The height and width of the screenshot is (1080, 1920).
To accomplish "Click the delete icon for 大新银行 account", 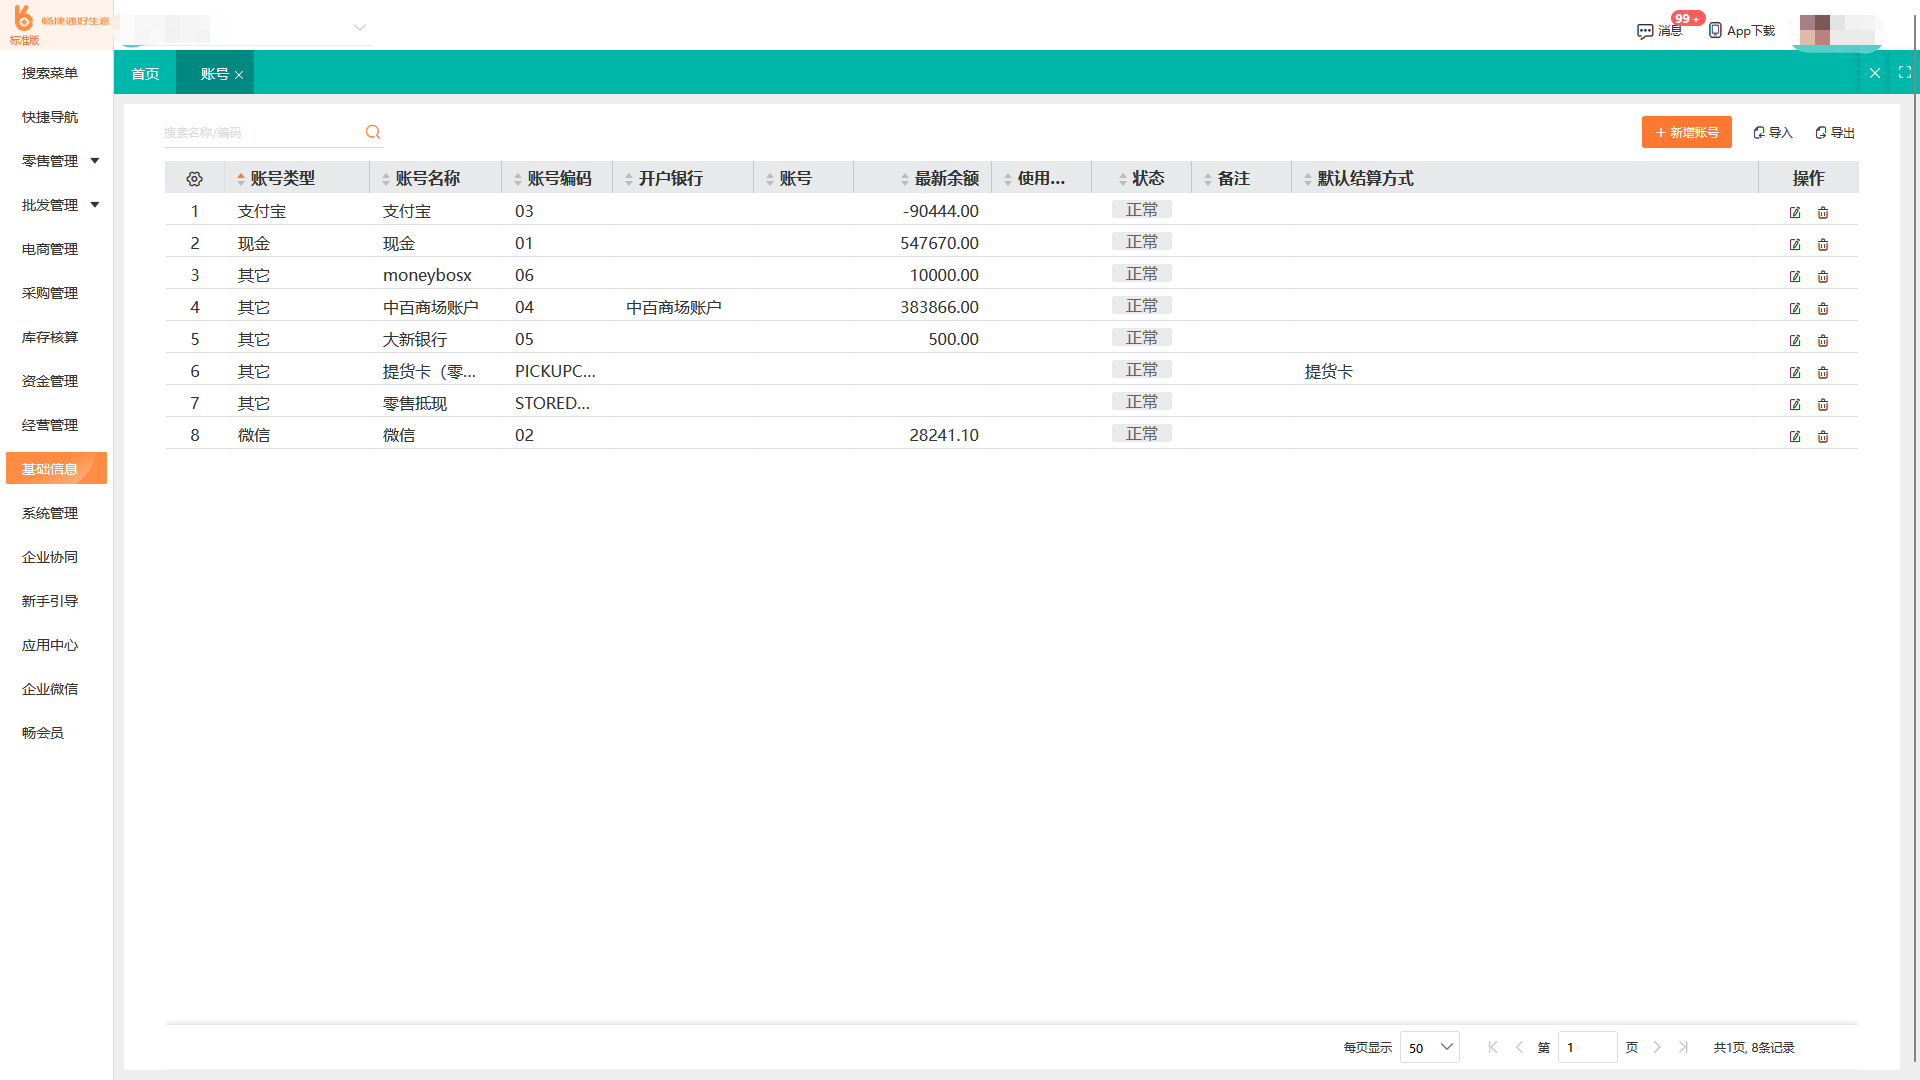I will [x=1822, y=339].
